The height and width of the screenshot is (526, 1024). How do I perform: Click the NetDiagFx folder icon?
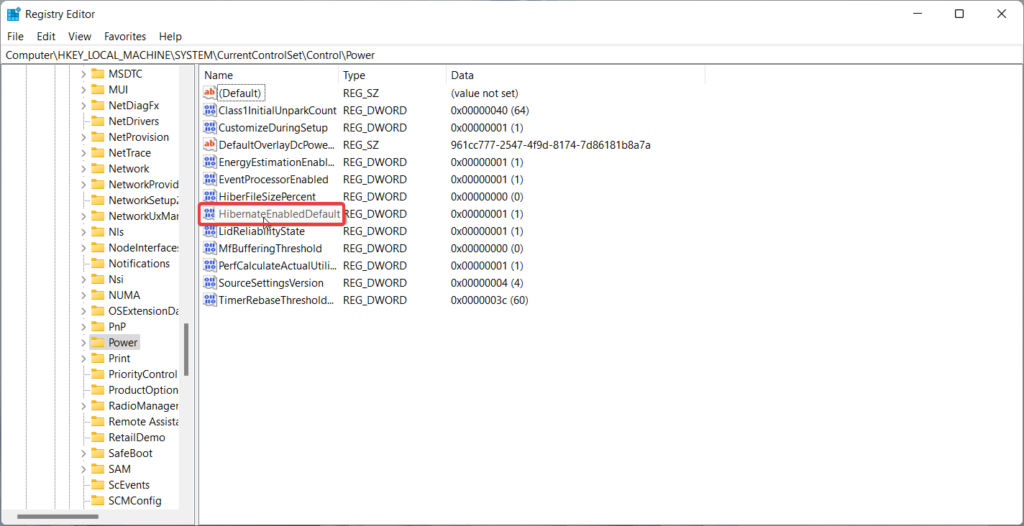pyautogui.click(x=97, y=105)
